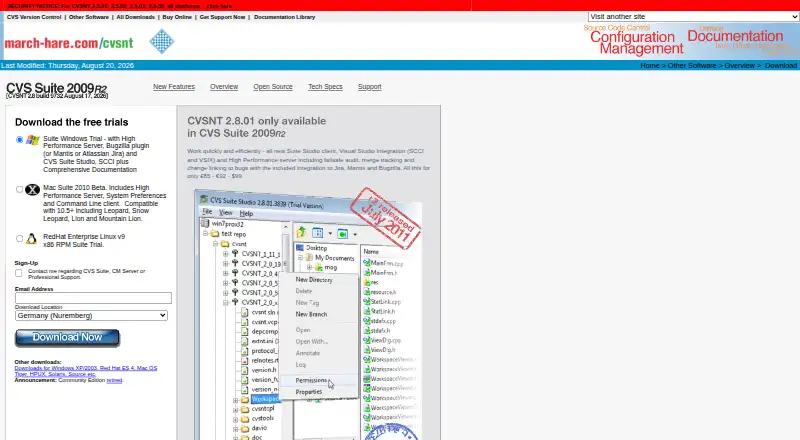This screenshot has width=800, height=440.
Task: Click the 'Last Modified: Thursday, August 20, 2026' text
Action: tap(67, 65)
